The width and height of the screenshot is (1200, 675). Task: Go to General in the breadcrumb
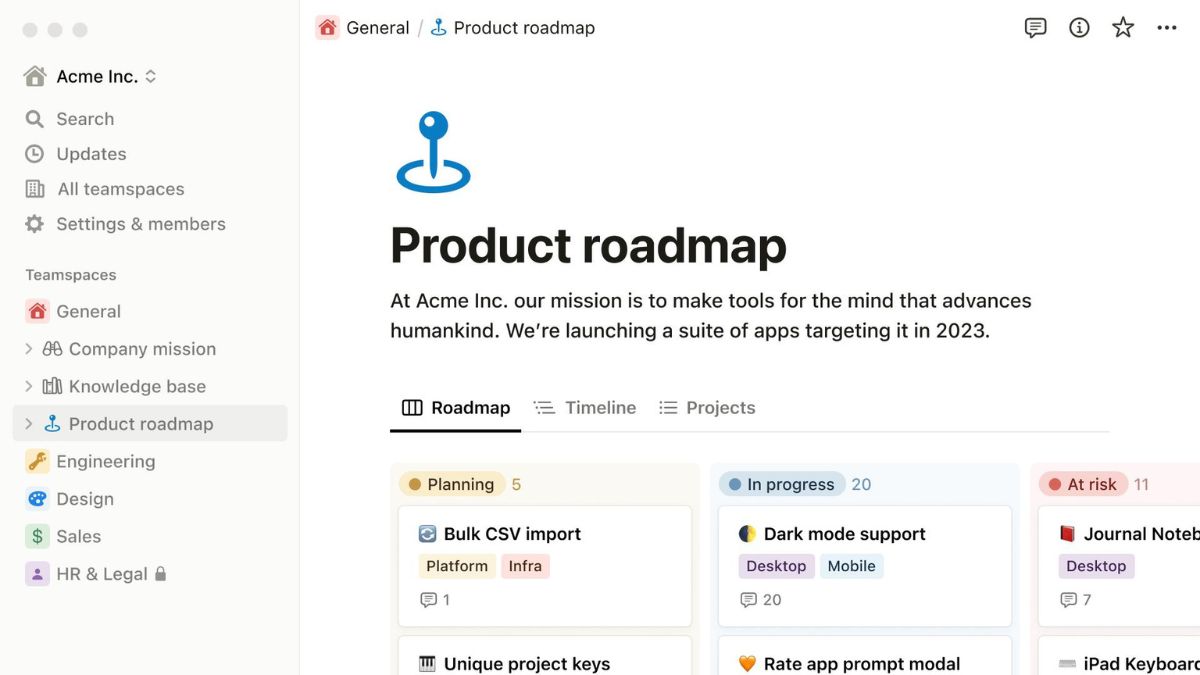pos(377,28)
